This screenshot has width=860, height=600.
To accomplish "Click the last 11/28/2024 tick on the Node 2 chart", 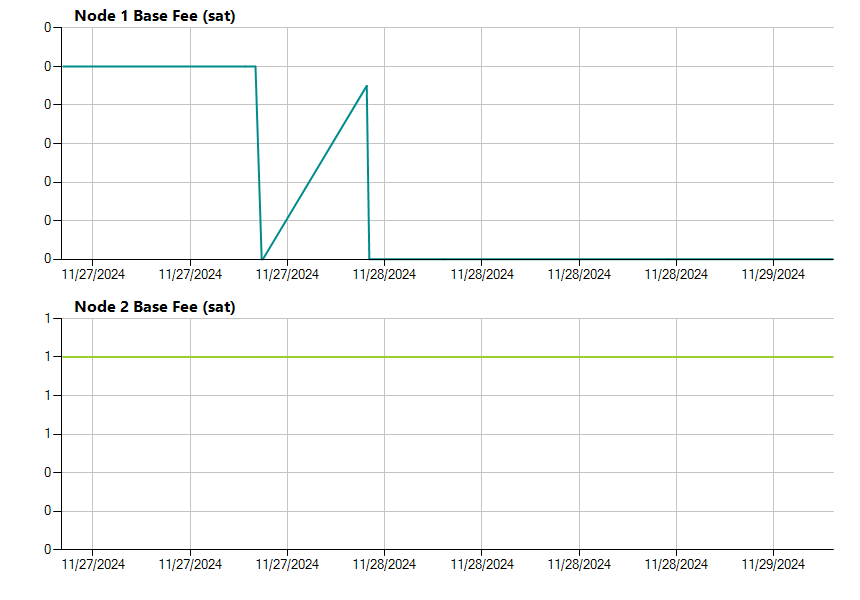I will click(x=676, y=565).
